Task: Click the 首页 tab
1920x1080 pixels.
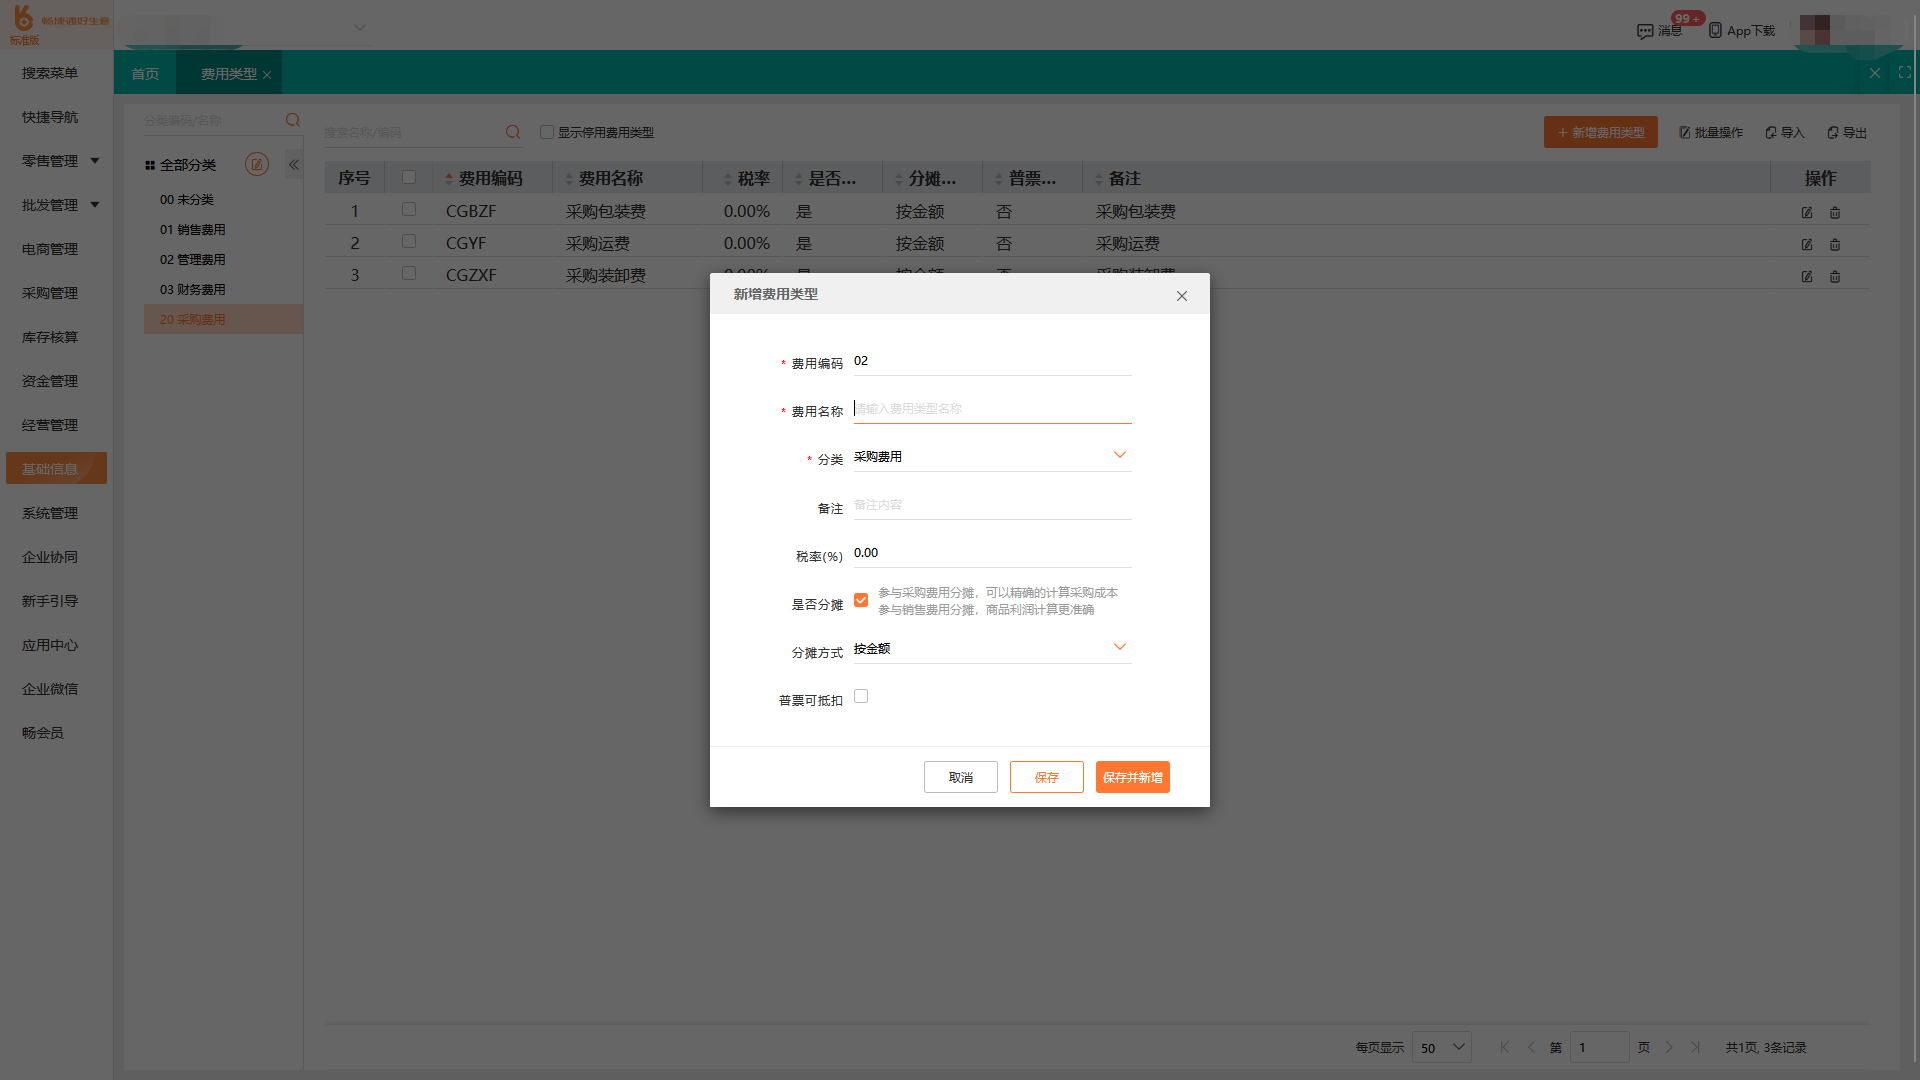Action: click(x=144, y=73)
